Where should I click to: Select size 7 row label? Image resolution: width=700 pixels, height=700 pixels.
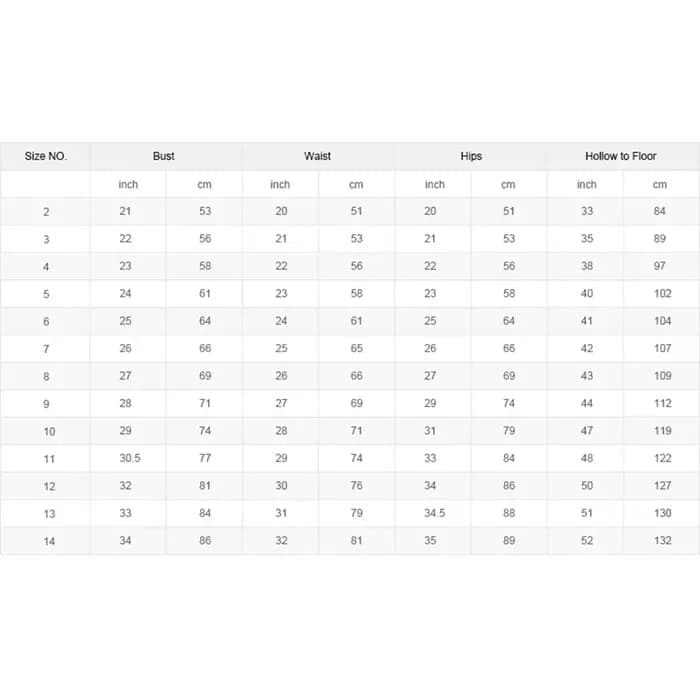(x=46, y=349)
